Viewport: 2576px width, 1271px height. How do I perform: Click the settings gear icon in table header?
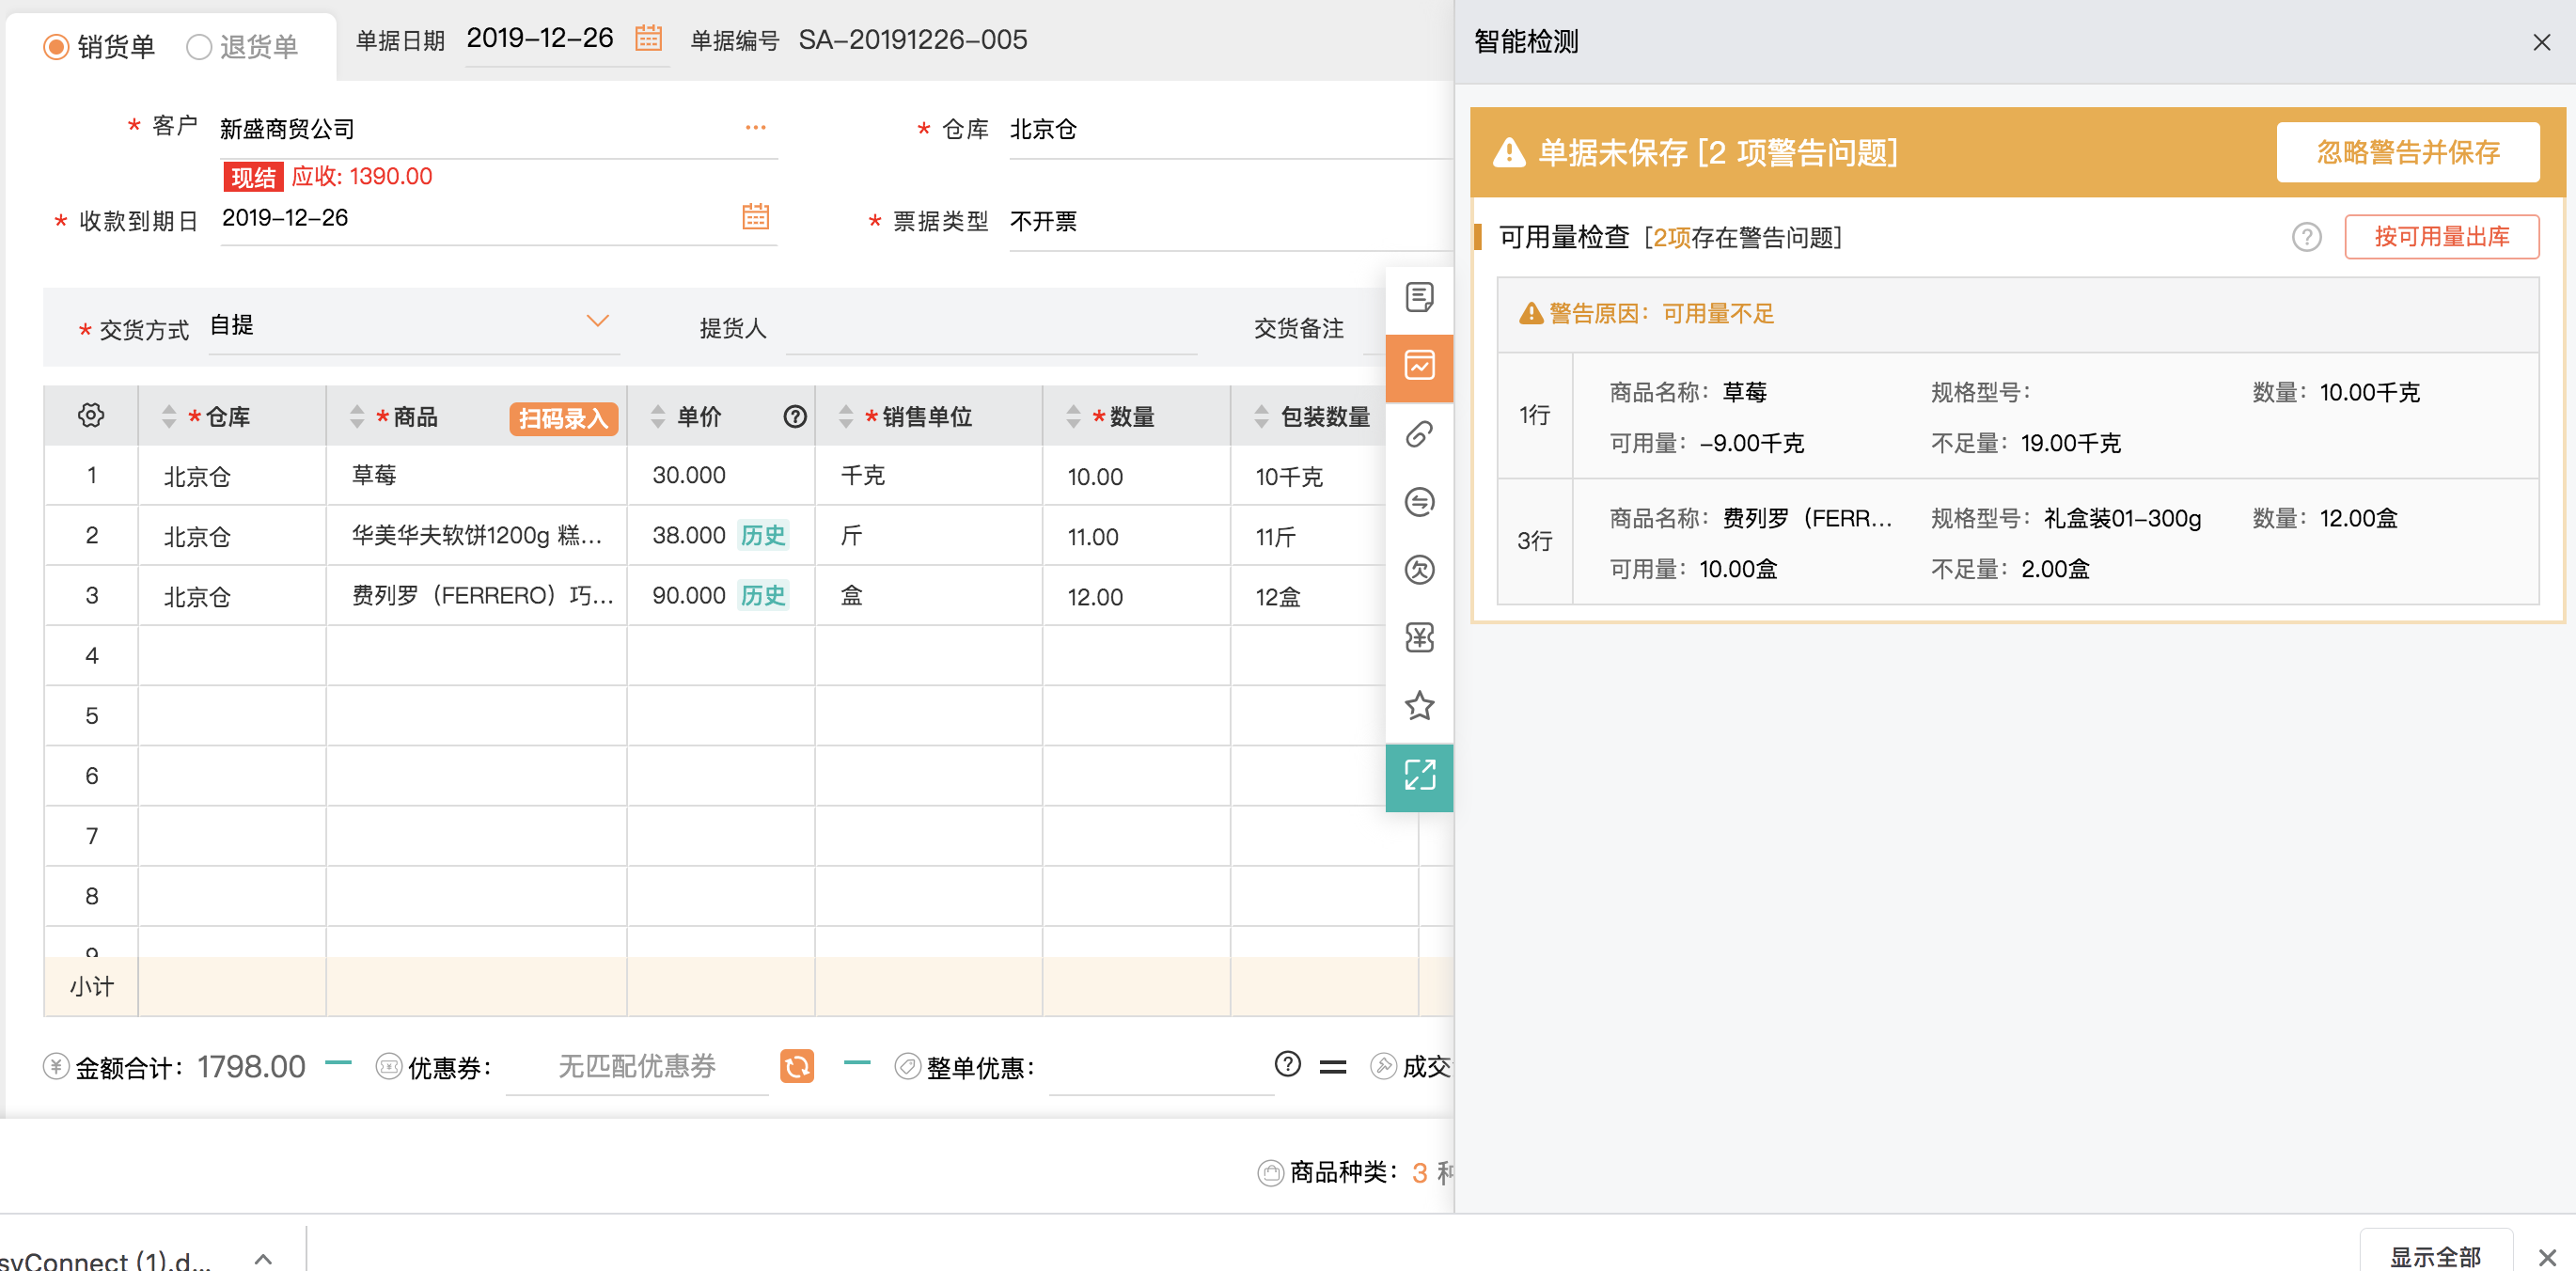click(90, 416)
